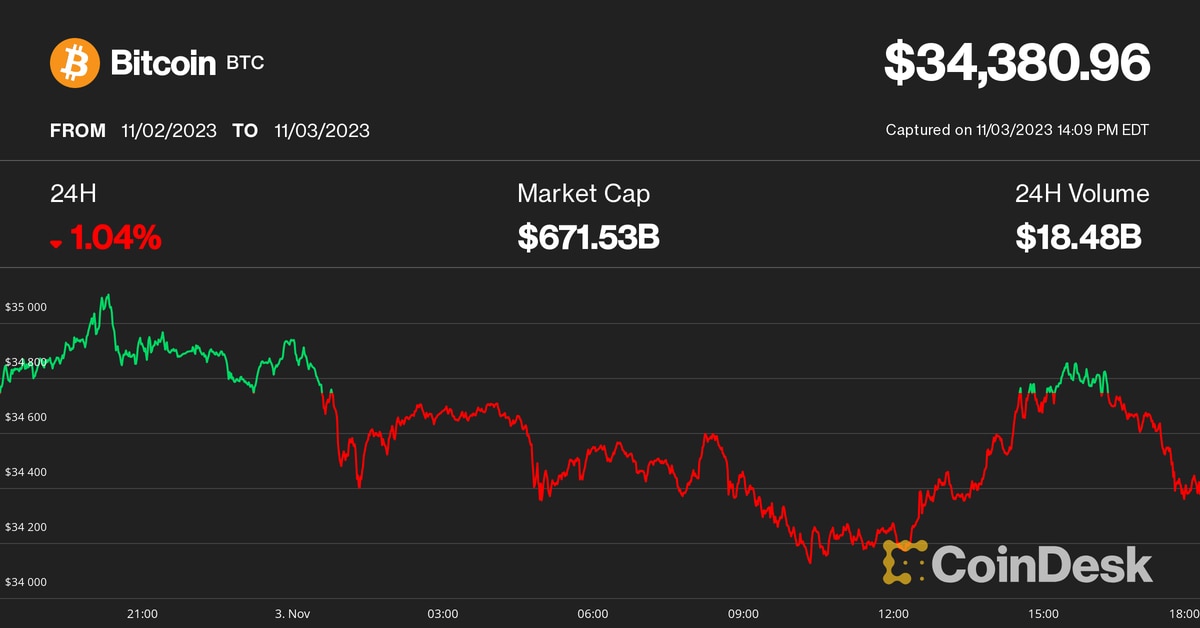Click the 09:00 time axis label

[743, 613]
